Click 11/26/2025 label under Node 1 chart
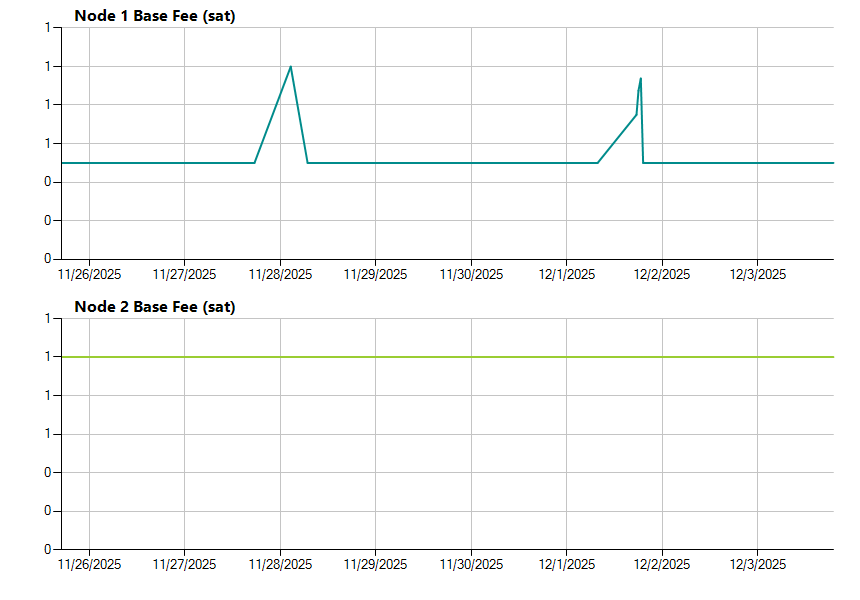 (89, 274)
